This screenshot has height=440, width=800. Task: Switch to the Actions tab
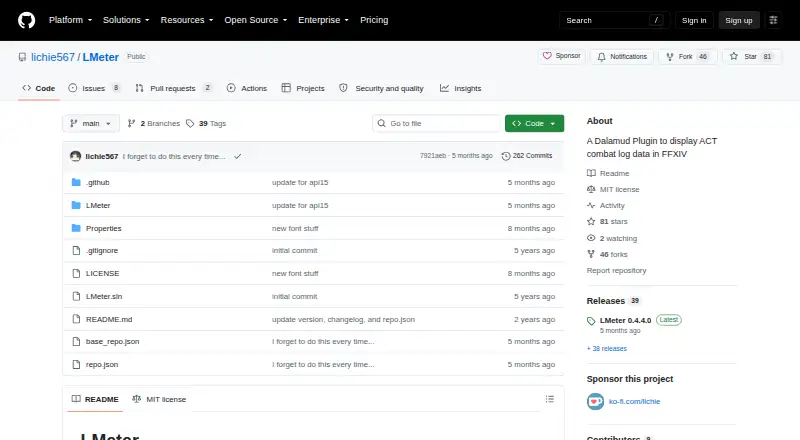point(247,88)
